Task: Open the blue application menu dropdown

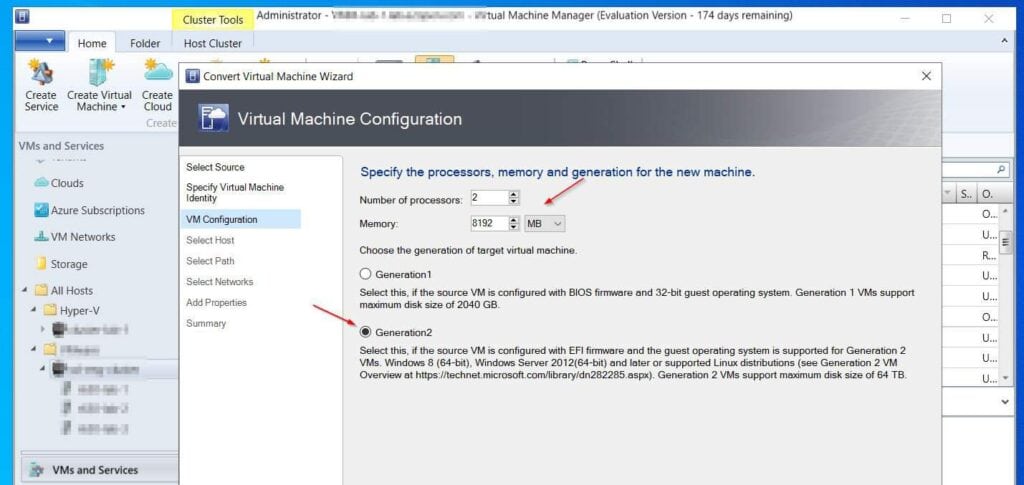Action: [x=40, y=41]
